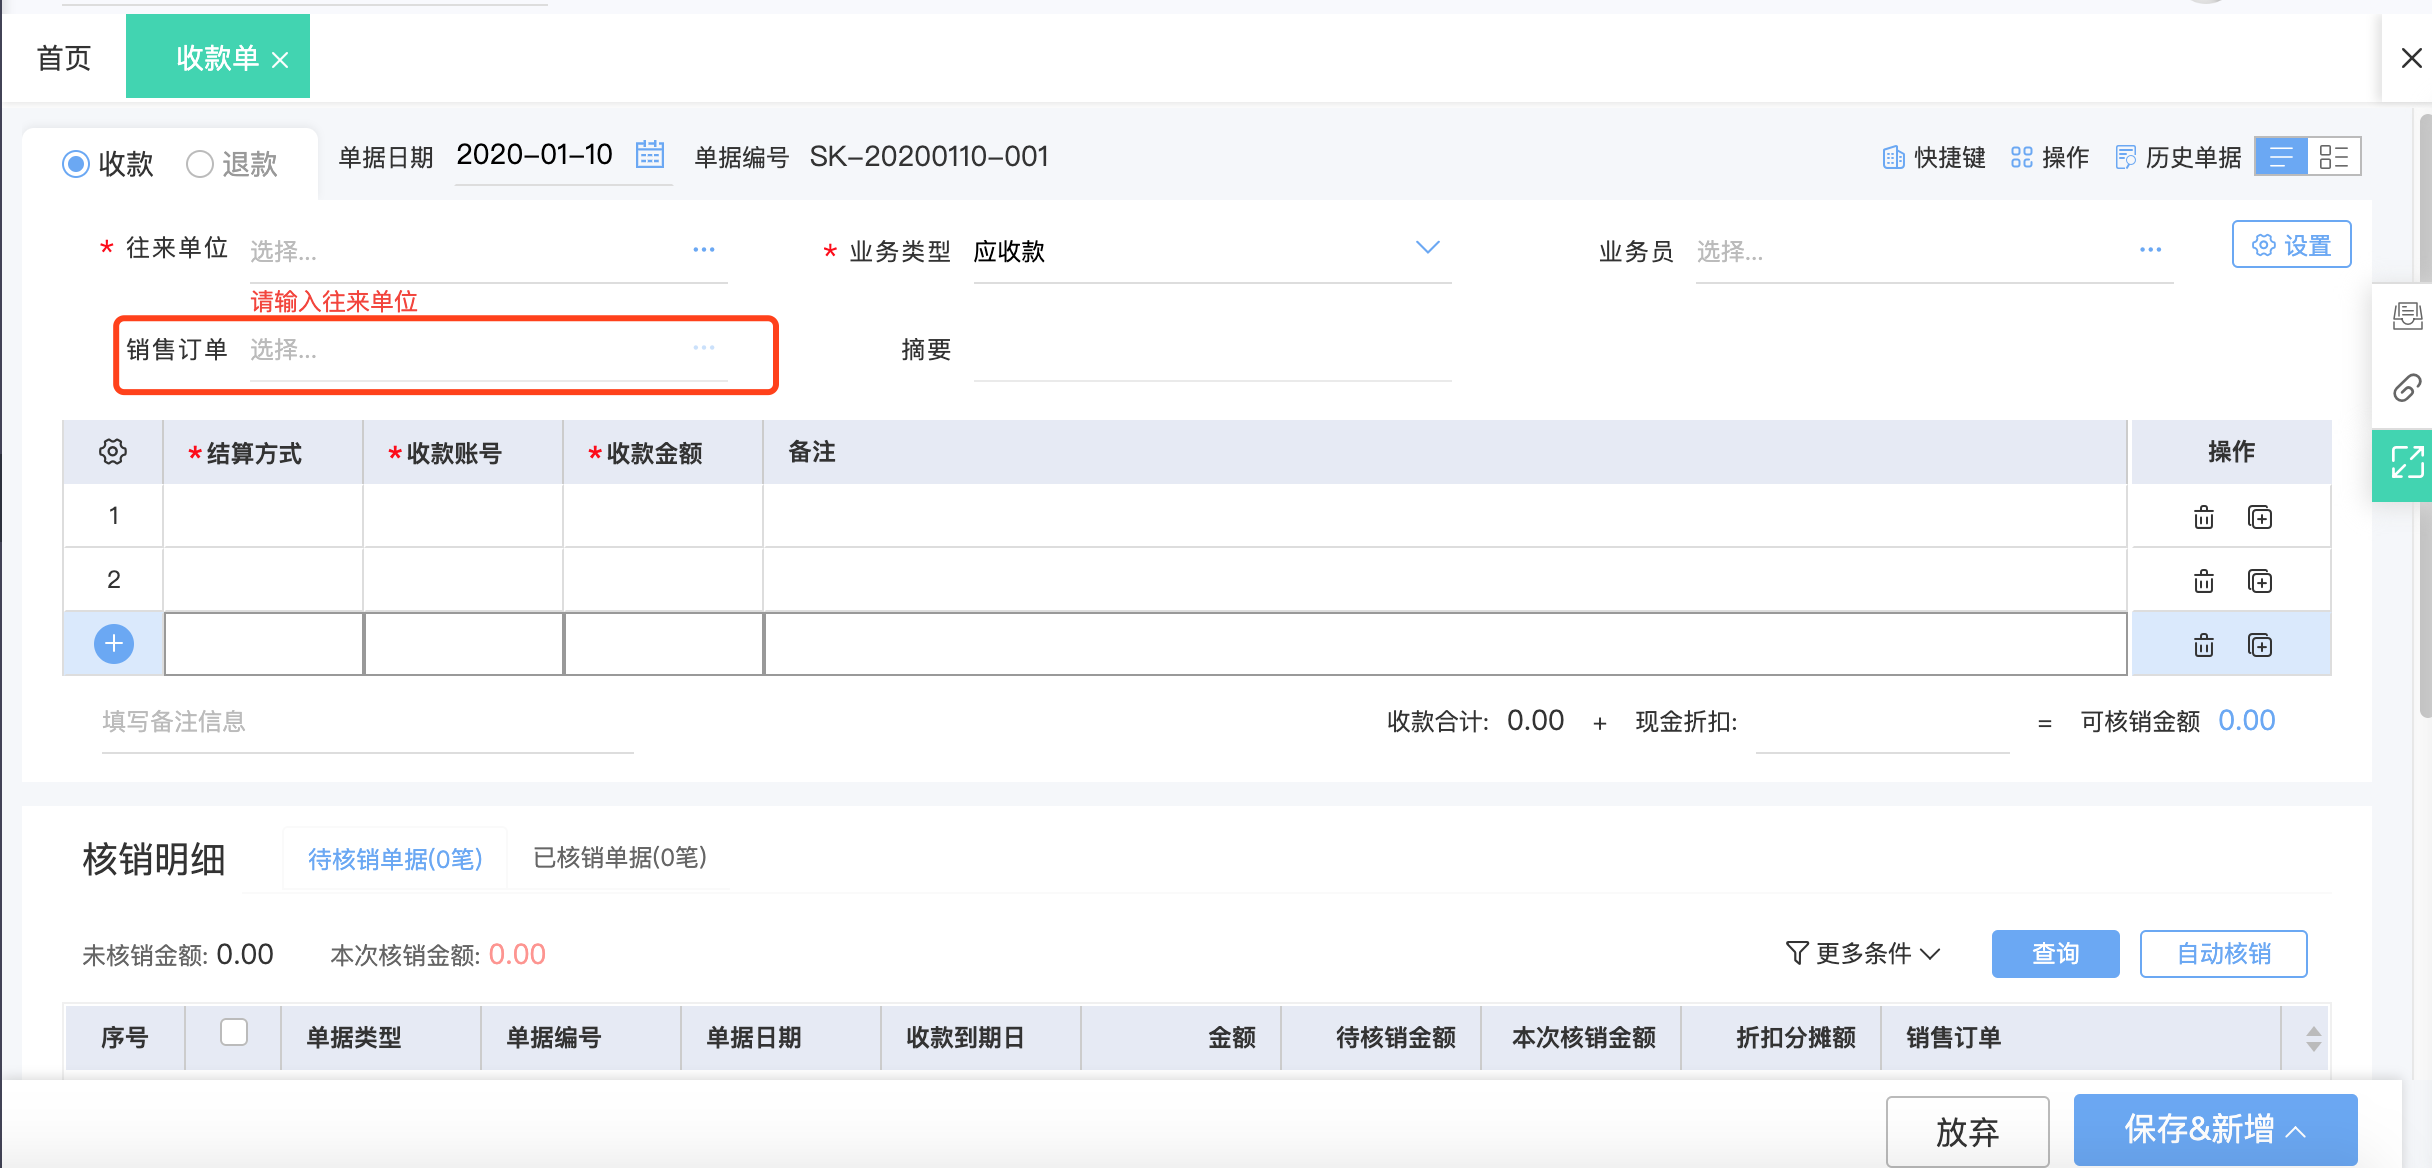The width and height of the screenshot is (2432, 1168).
Task: Click the copy icon on row 2
Action: 2260,580
